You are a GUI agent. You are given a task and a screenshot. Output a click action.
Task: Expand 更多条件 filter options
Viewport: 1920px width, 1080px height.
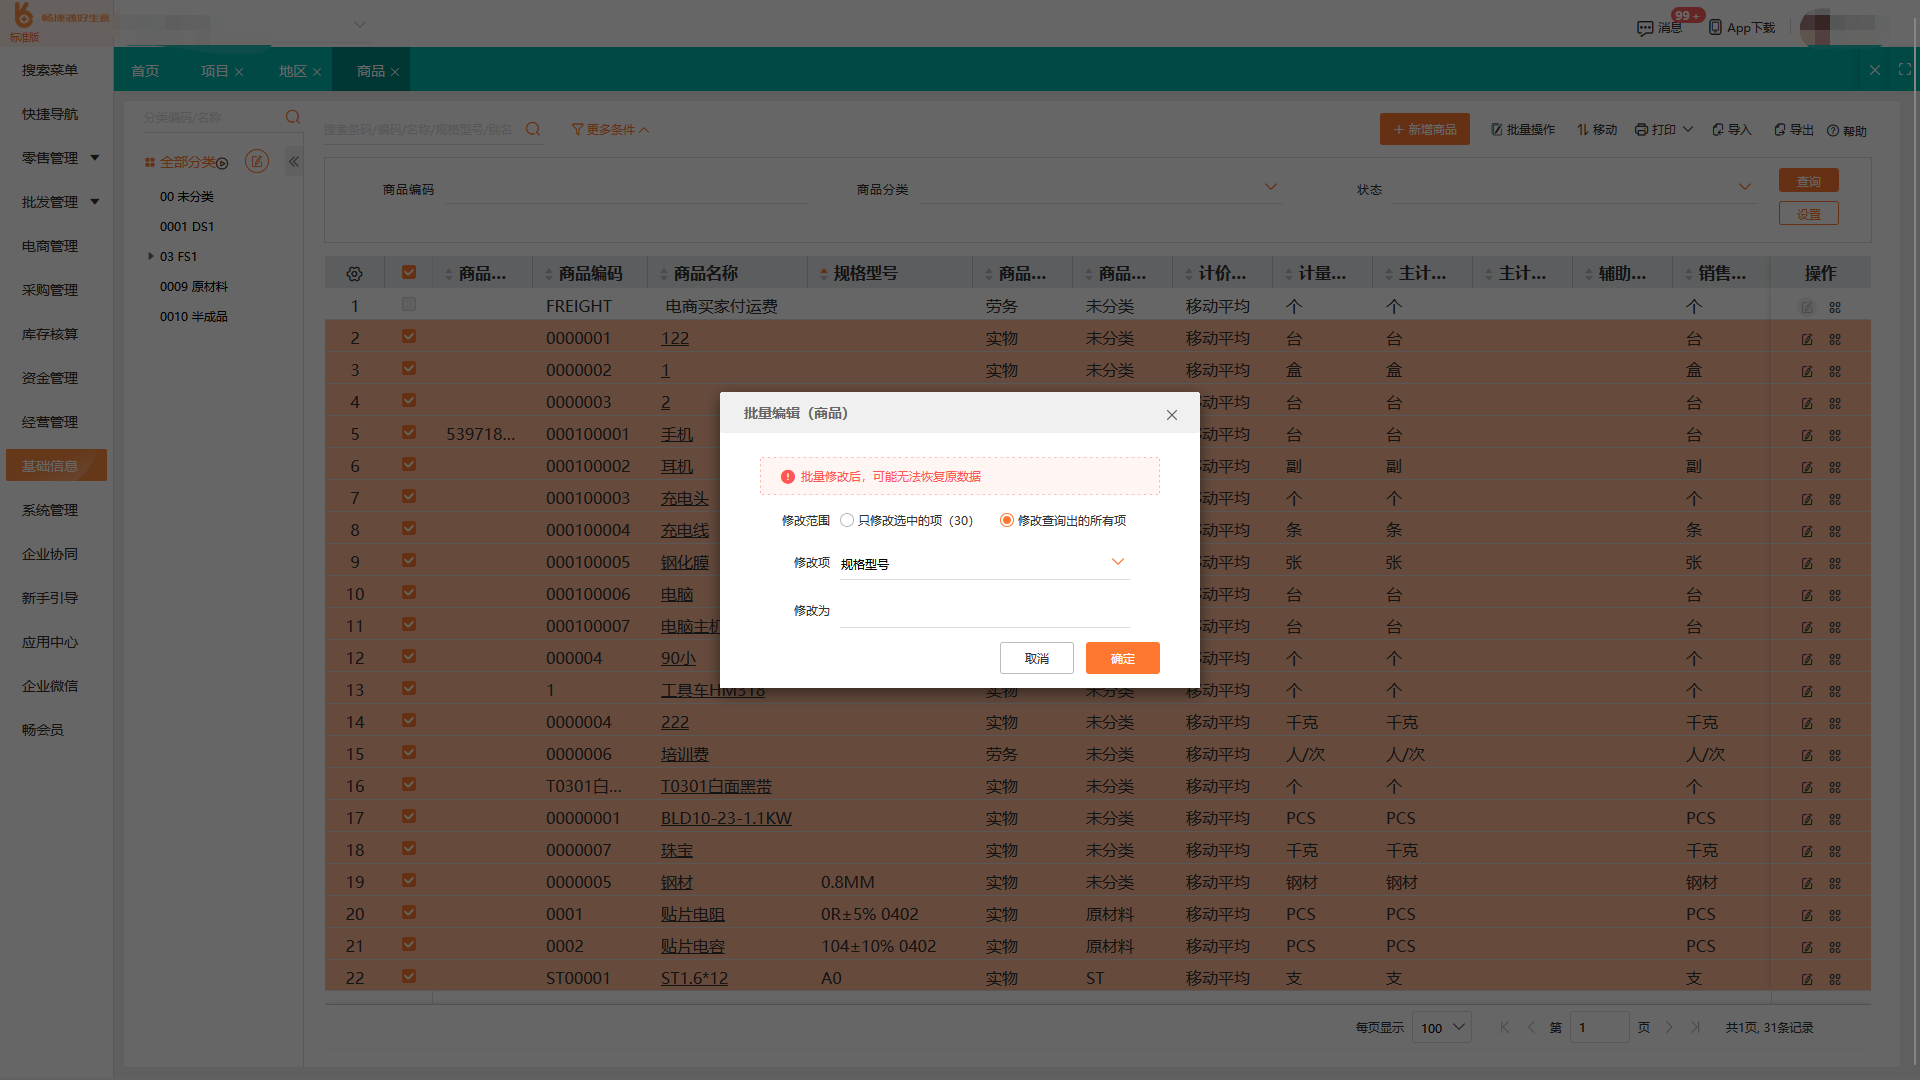(x=611, y=128)
